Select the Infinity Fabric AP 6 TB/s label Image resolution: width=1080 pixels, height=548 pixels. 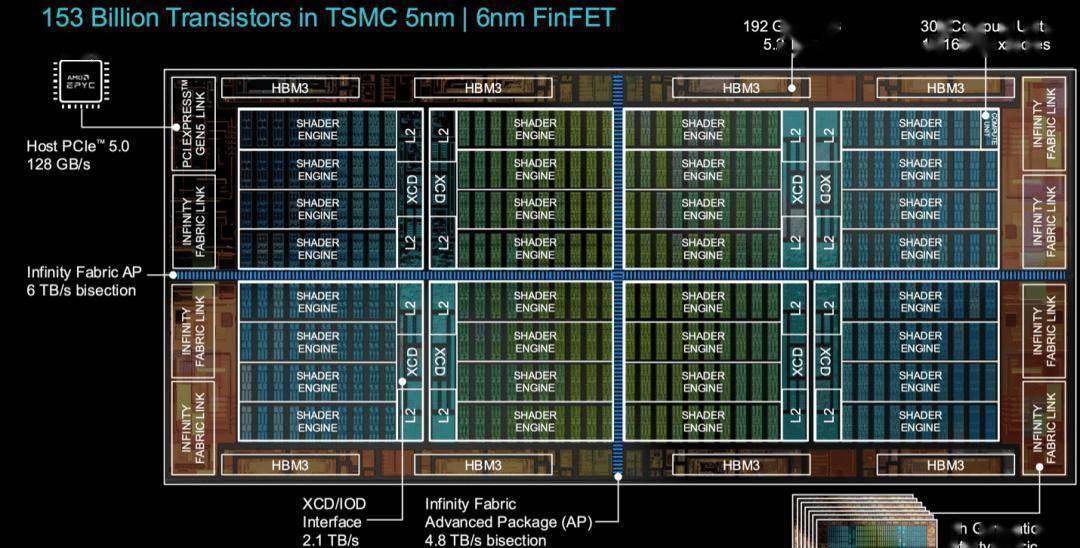[81, 281]
